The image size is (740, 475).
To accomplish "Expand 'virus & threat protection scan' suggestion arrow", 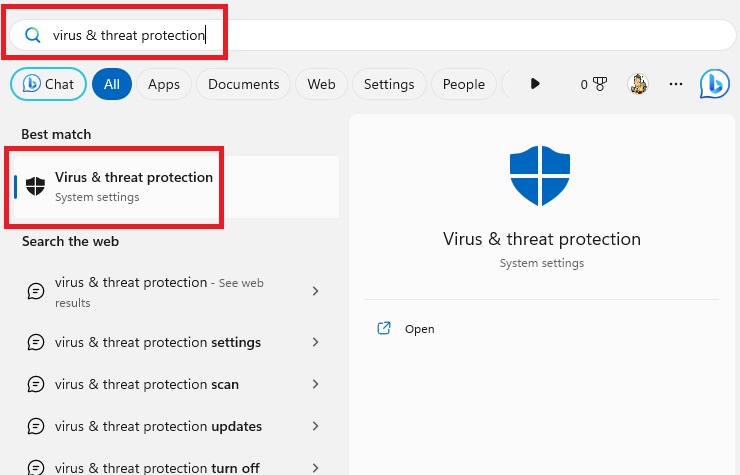I will point(316,384).
